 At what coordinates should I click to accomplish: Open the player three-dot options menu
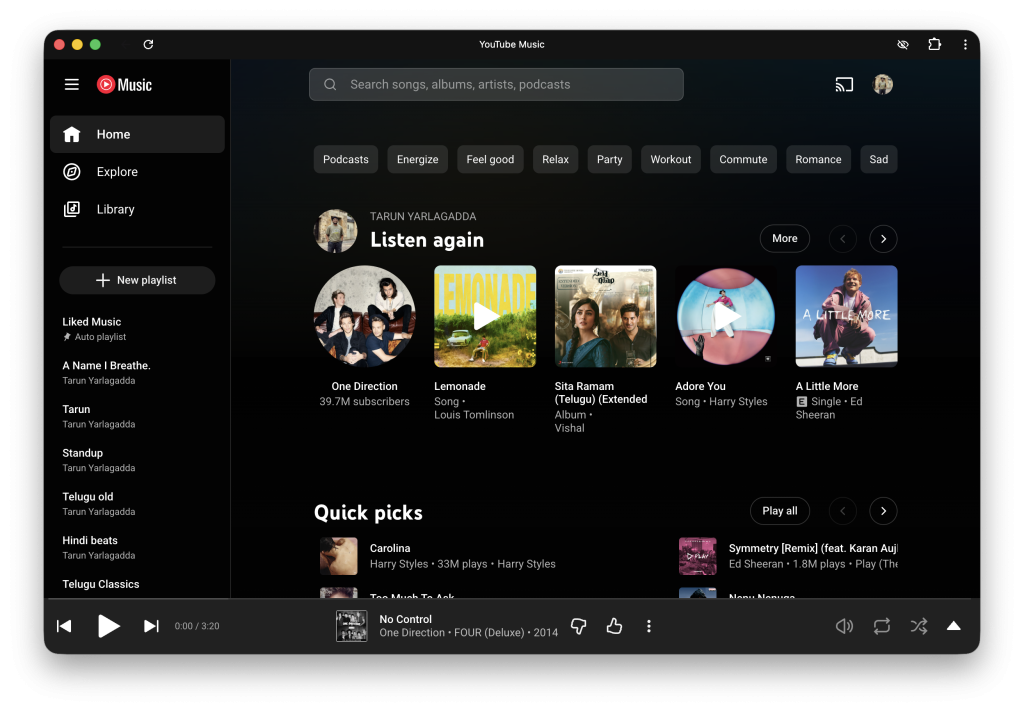click(x=649, y=626)
